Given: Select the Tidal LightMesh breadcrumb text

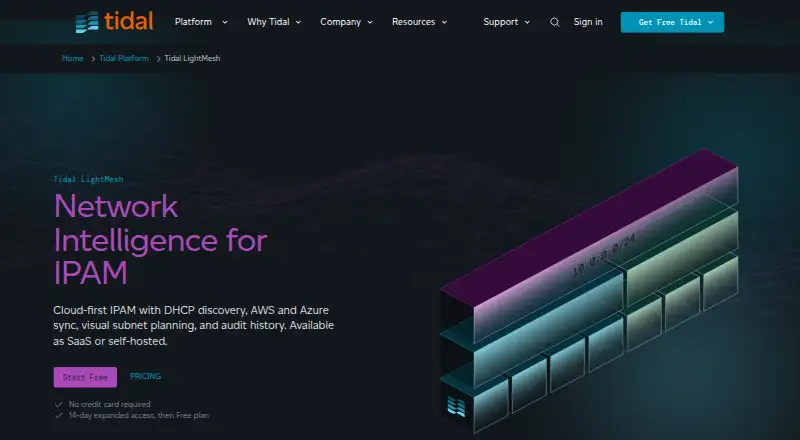Looking at the screenshot, I should pyautogui.click(x=192, y=58).
